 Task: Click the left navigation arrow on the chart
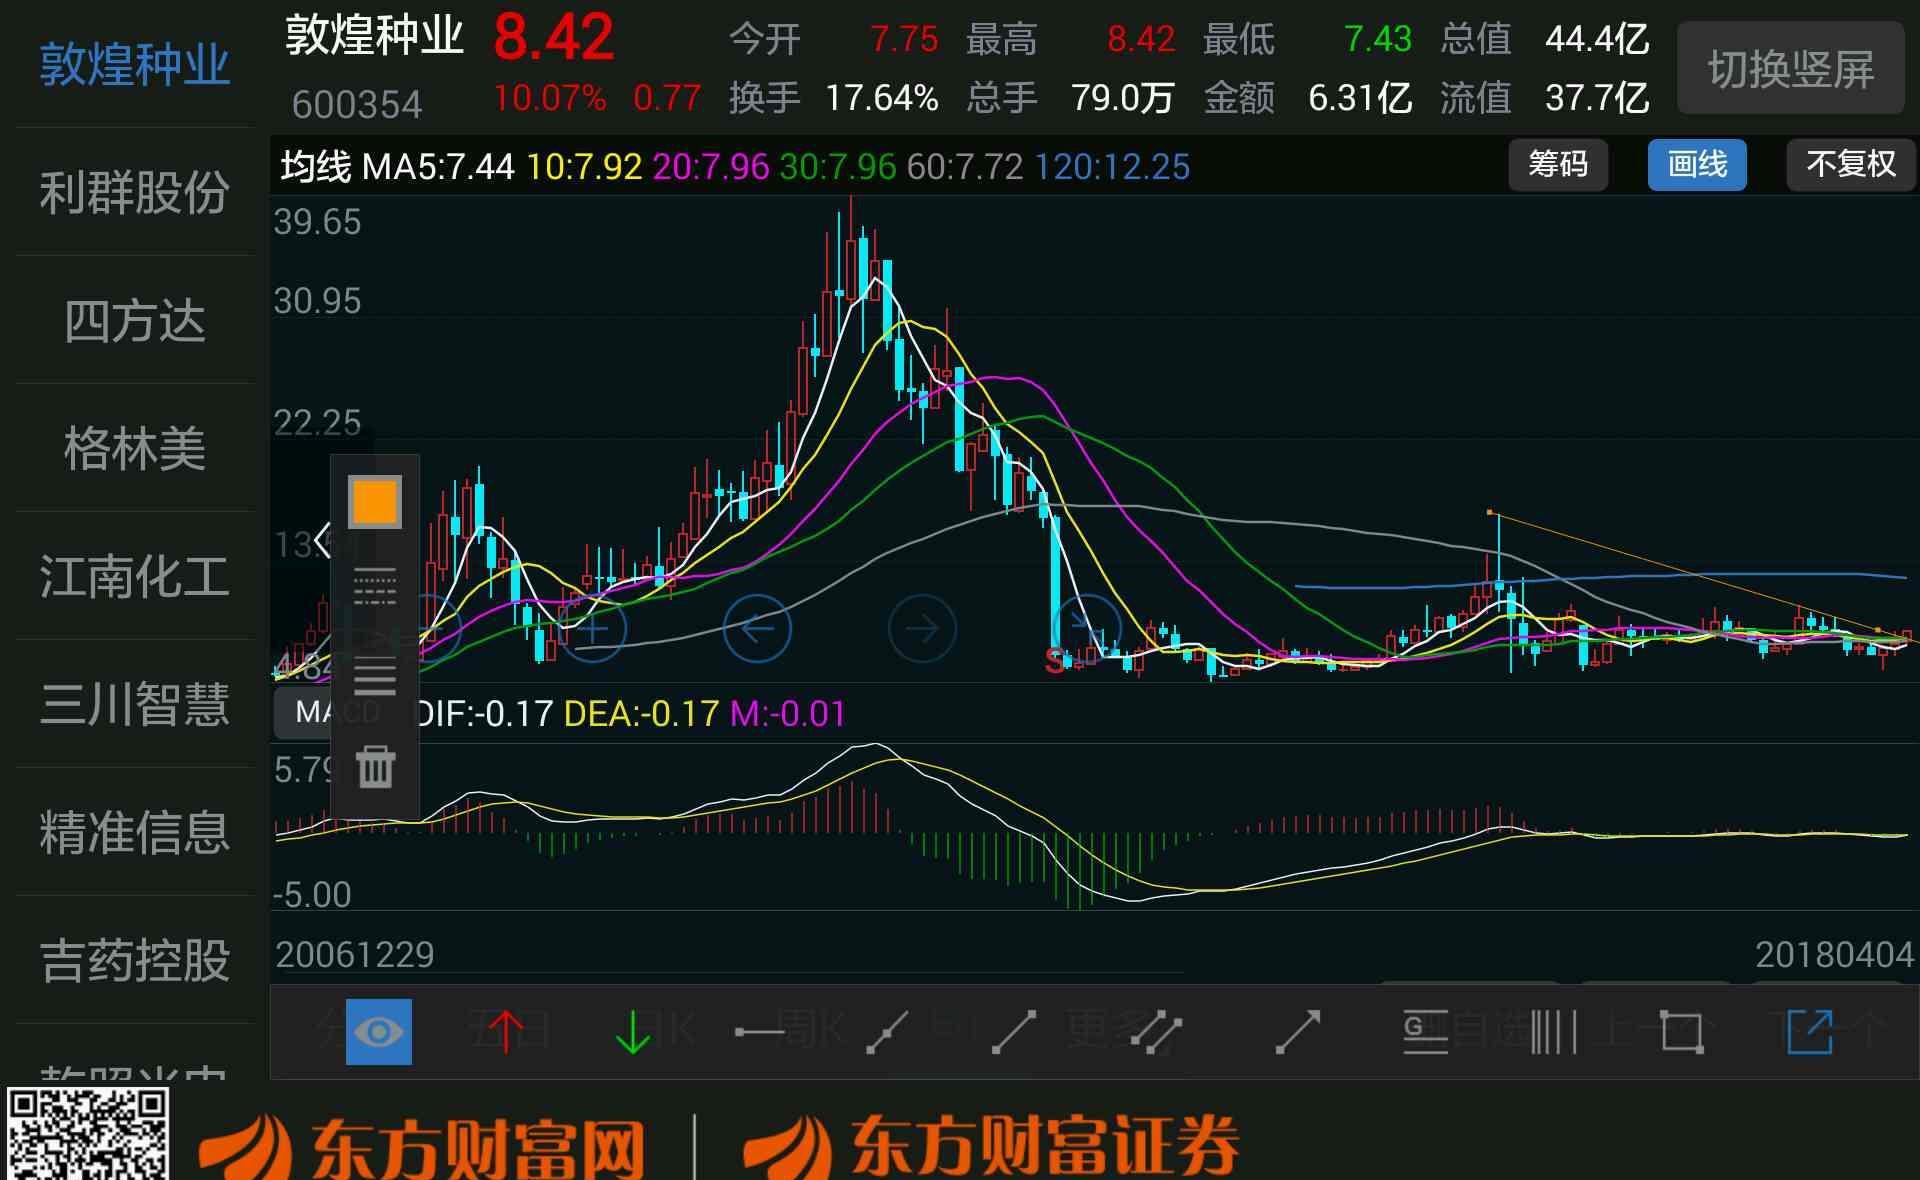coord(757,628)
